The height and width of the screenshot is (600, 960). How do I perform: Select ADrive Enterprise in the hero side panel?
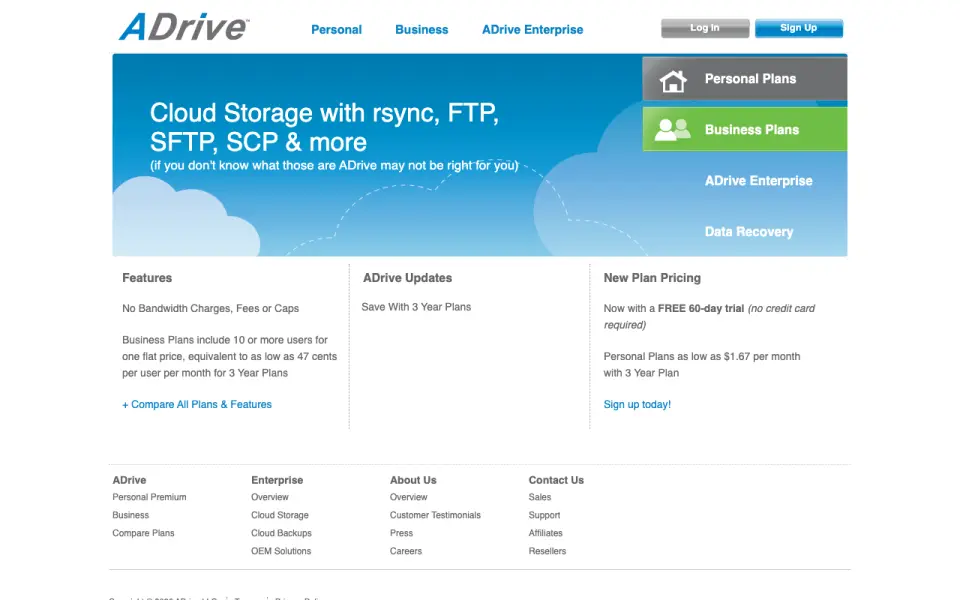pyautogui.click(x=758, y=181)
